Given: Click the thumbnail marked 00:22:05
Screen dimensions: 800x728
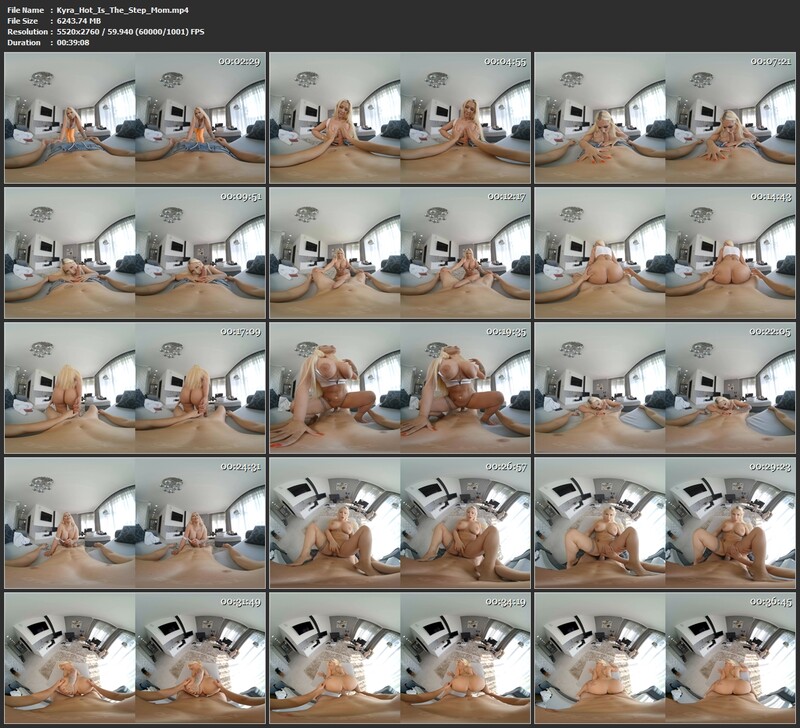Looking at the screenshot, I should pos(665,388).
